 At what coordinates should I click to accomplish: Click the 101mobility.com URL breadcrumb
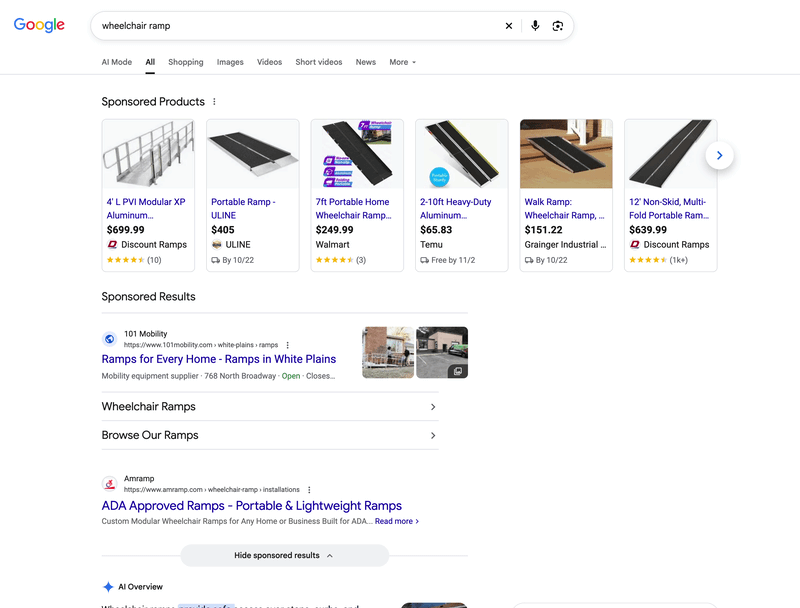coord(201,345)
